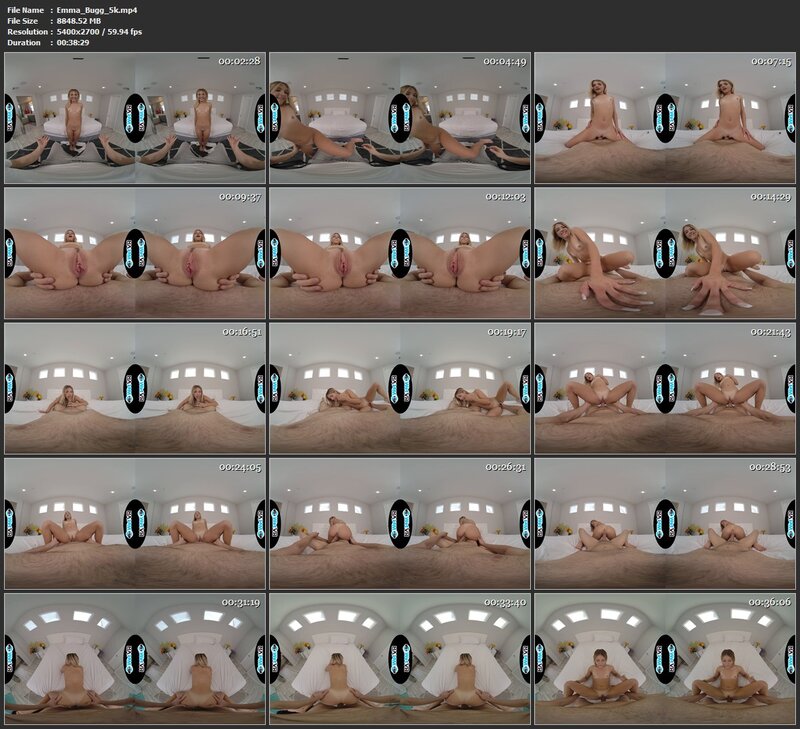Click the final frame at 00:36:06
Screen dimensions: 800x729
(x=665, y=658)
